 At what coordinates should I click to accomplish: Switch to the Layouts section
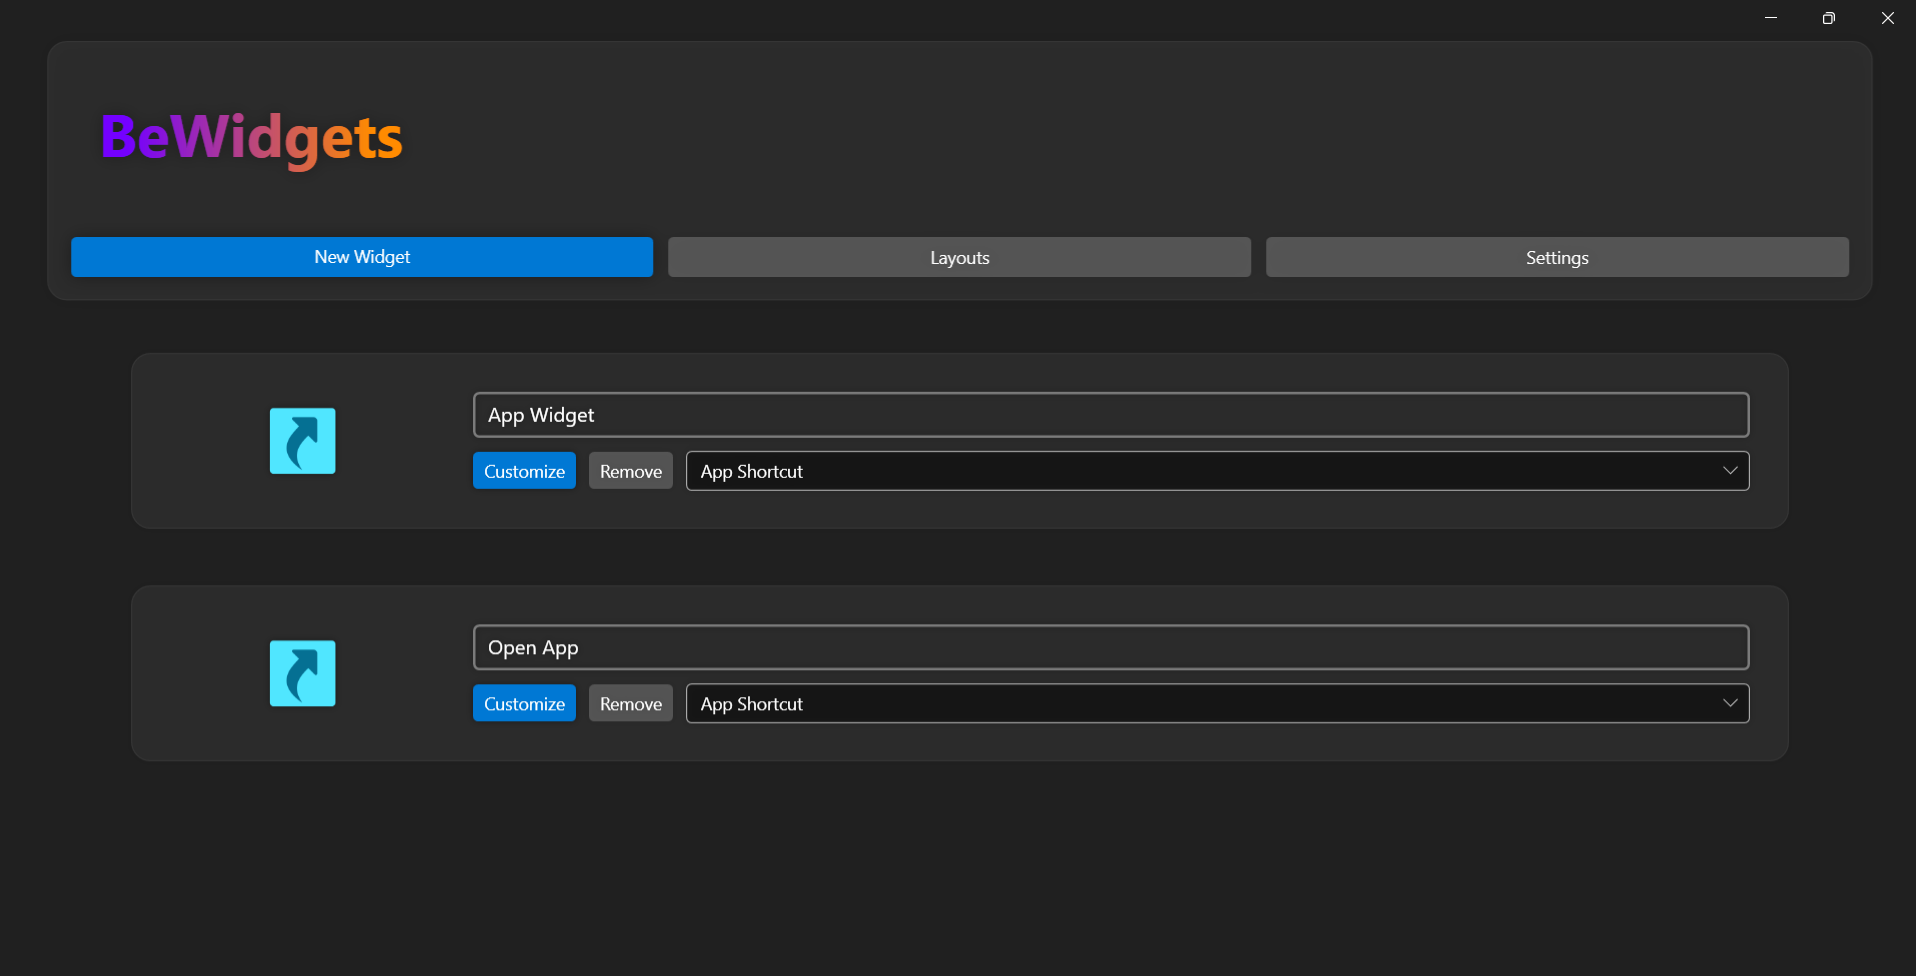click(x=958, y=257)
